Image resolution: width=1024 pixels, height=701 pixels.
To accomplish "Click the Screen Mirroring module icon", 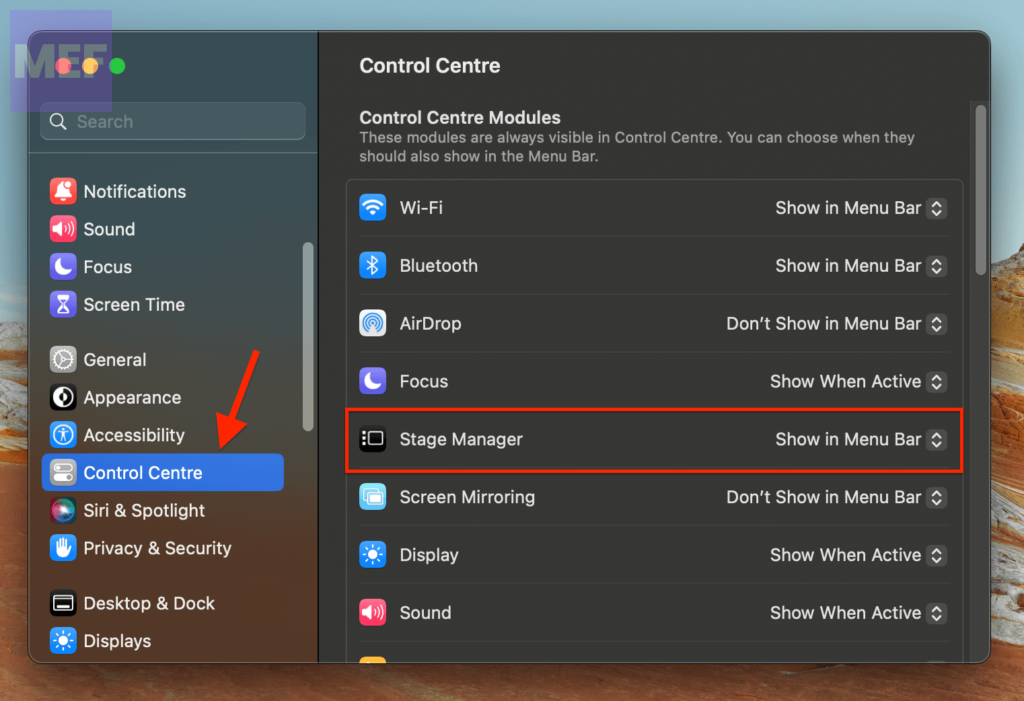I will pos(373,497).
